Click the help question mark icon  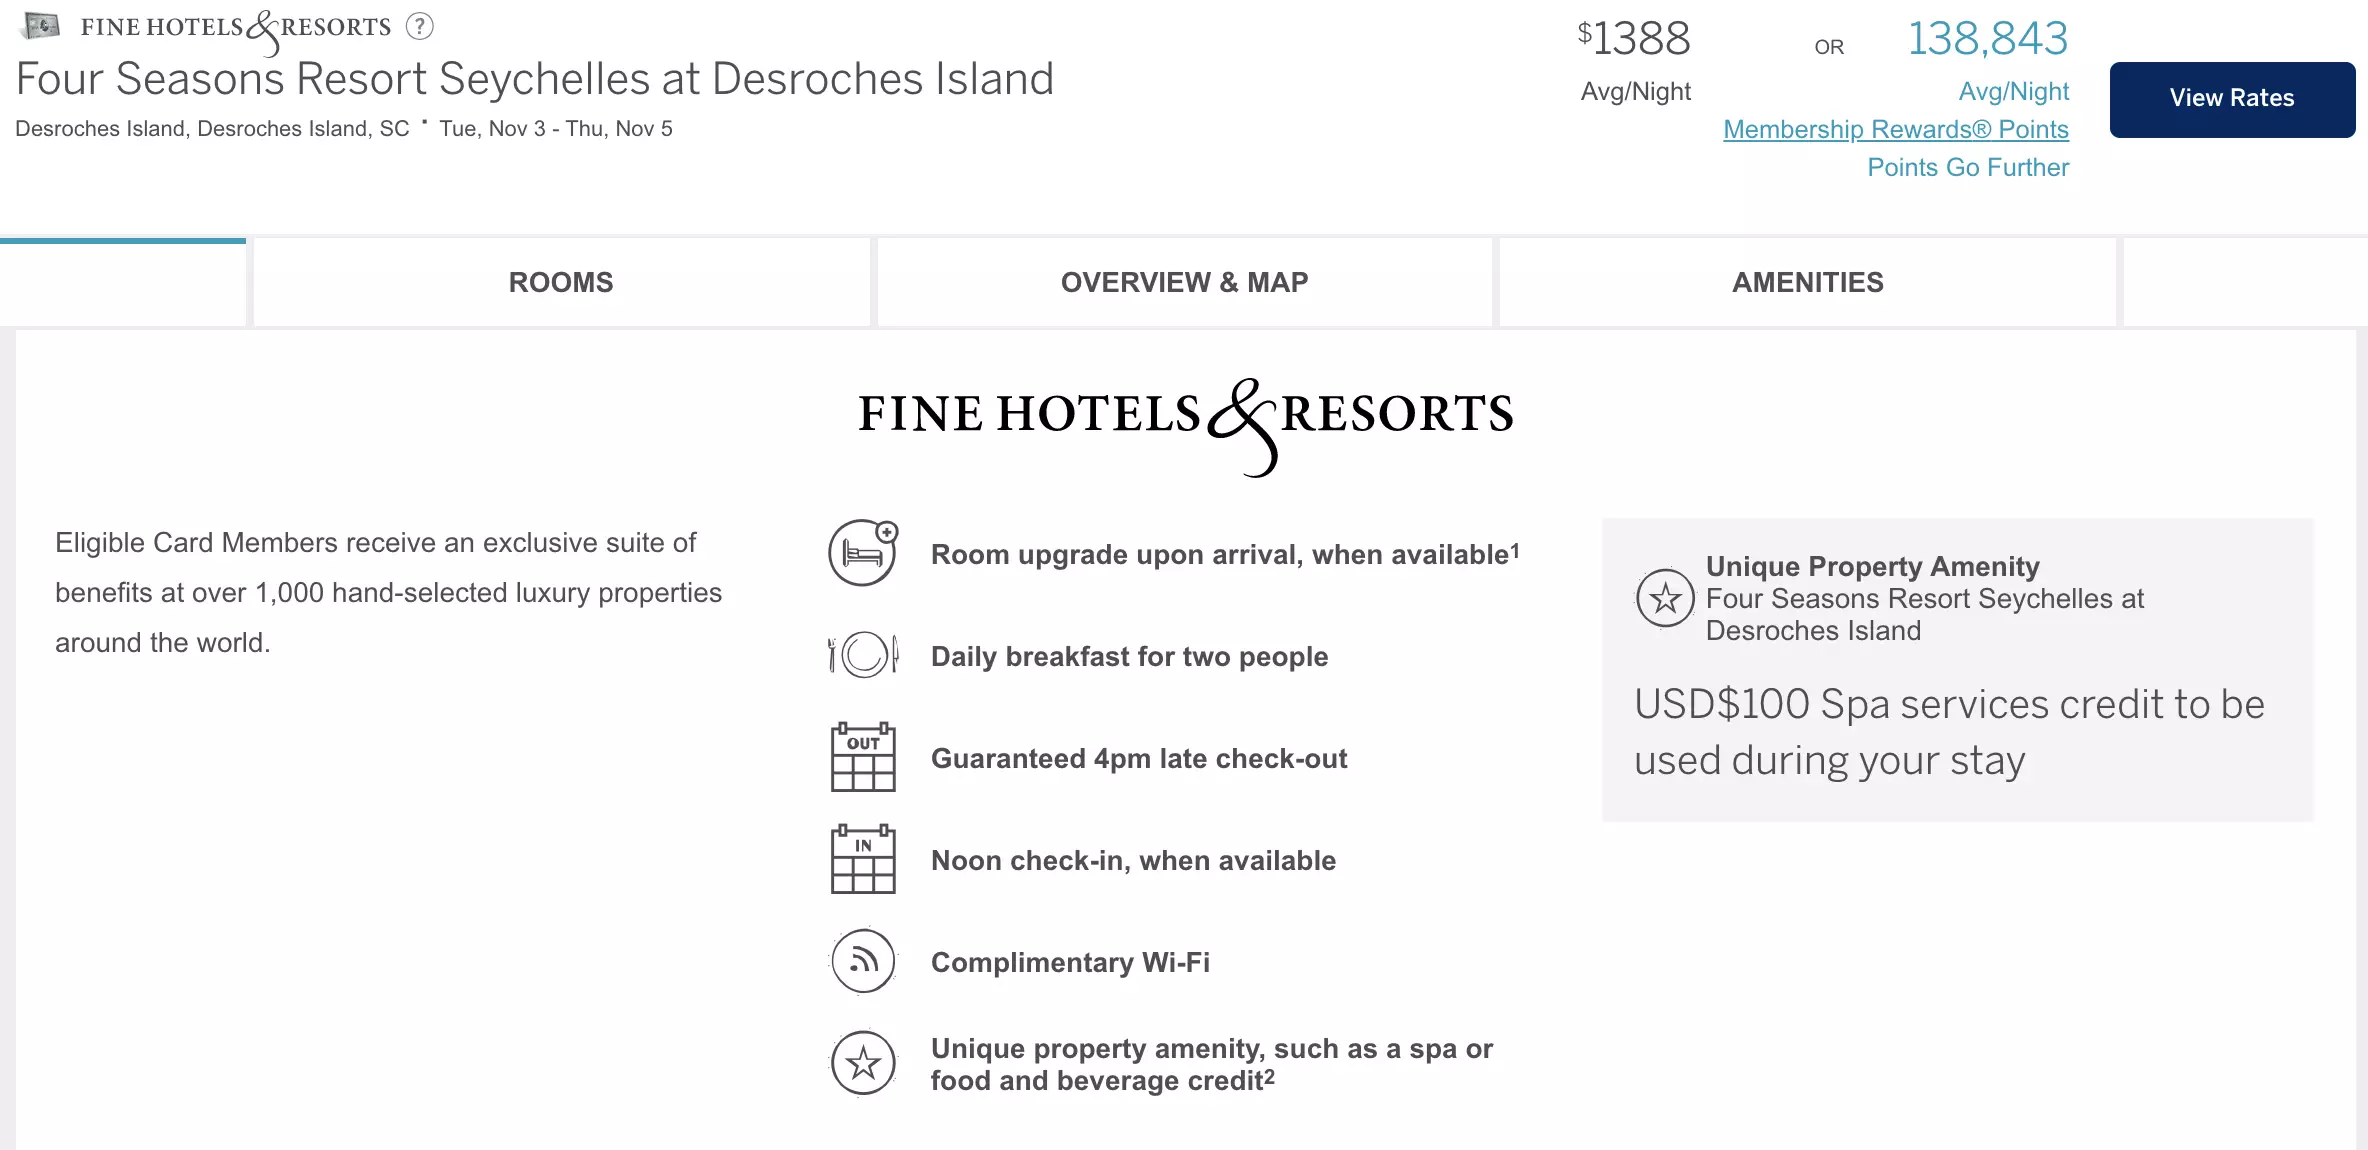click(420, 26)
